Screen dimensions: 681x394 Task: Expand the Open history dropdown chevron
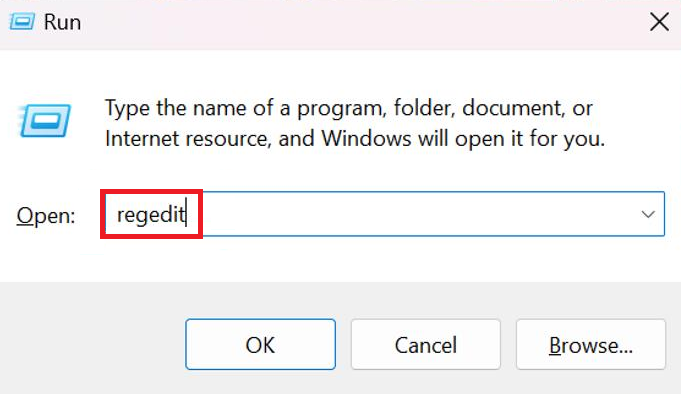pyautogui.click(x=648, y=214)
